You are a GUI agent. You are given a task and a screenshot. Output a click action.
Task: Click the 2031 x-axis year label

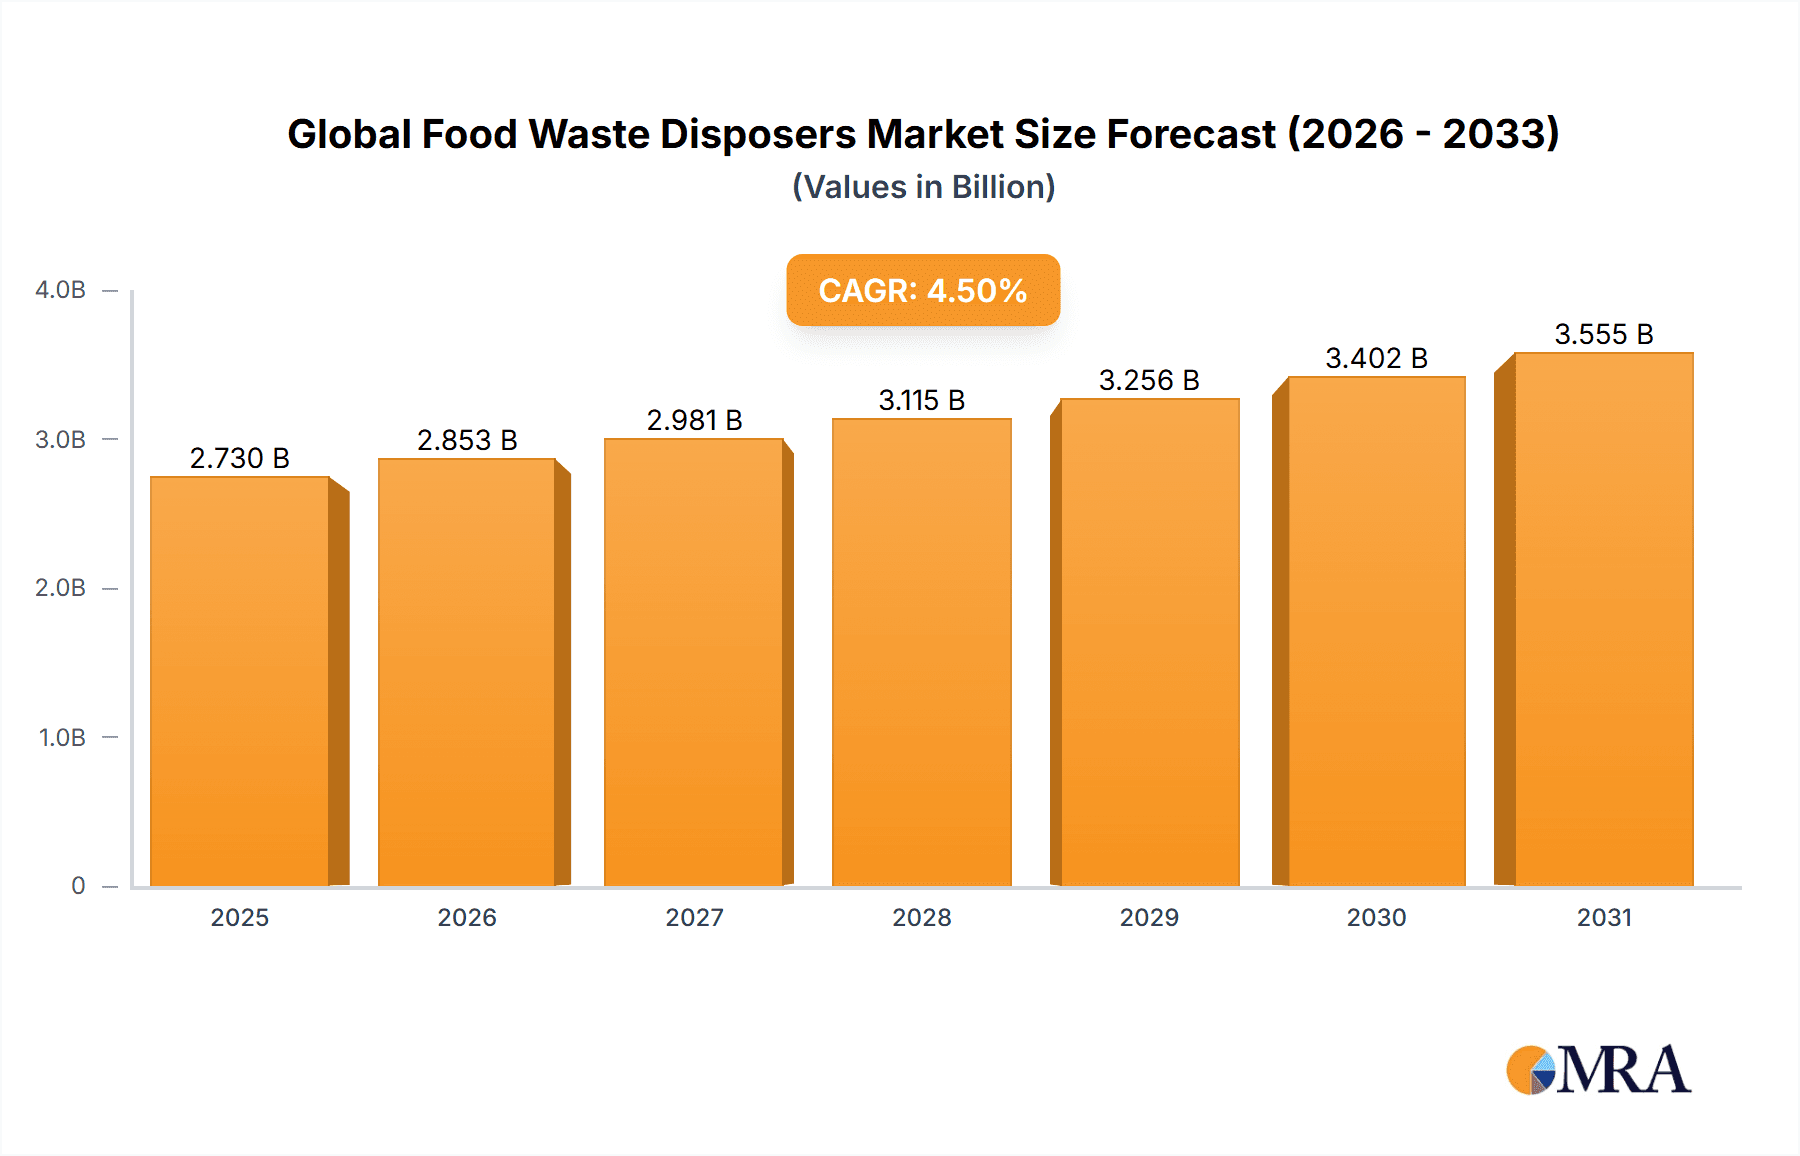[1604, 917]
